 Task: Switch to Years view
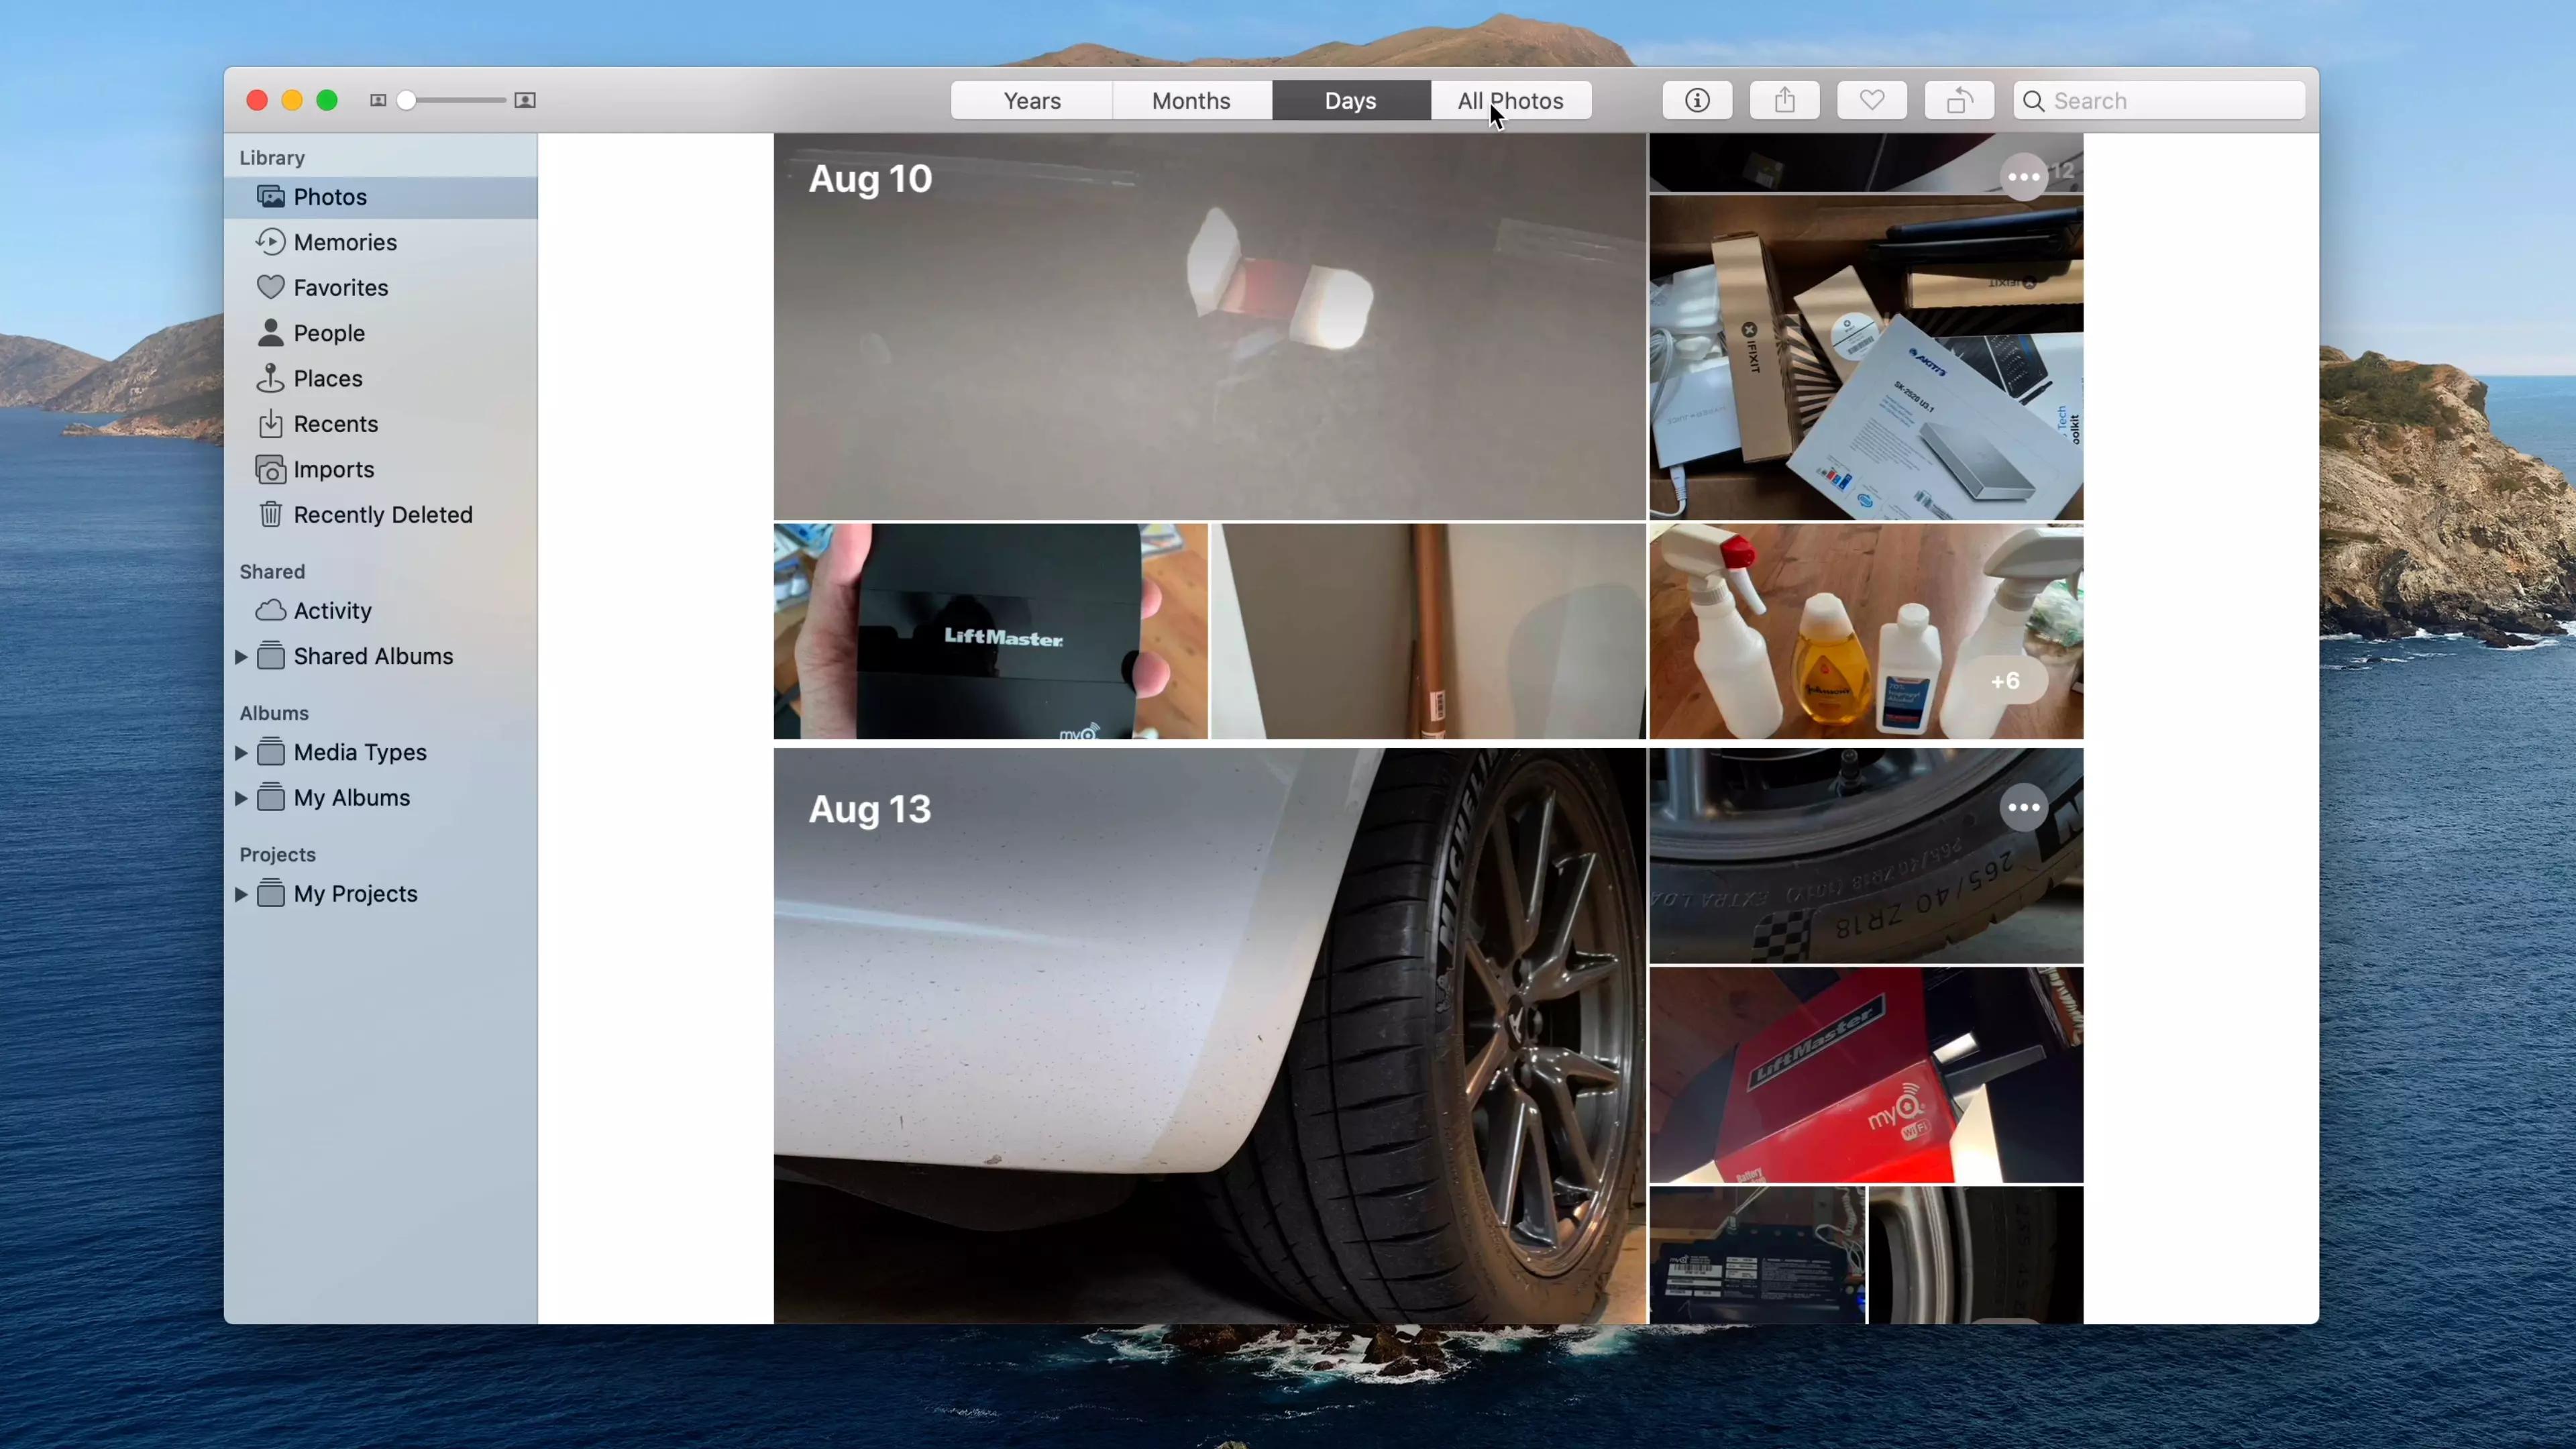1032,99
